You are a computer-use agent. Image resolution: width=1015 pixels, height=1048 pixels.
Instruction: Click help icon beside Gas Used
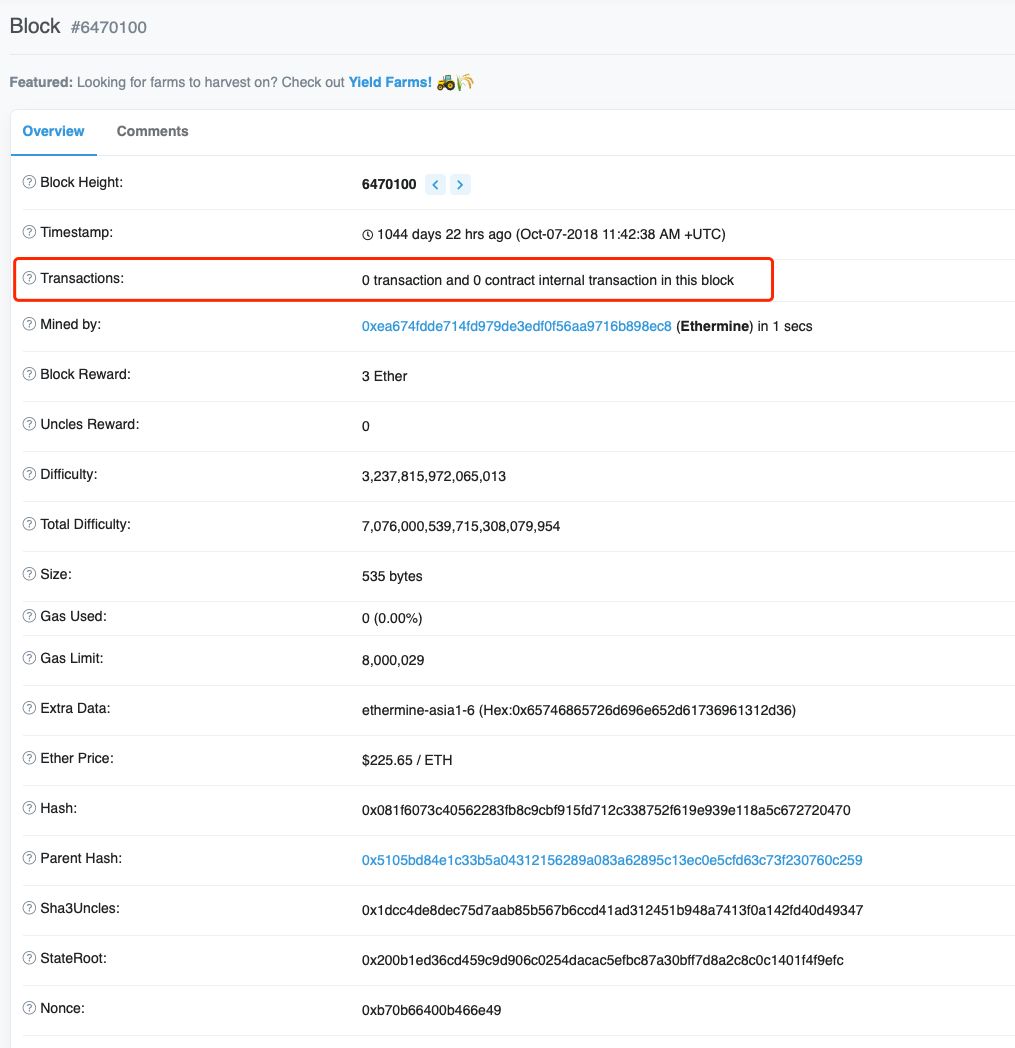(29, 617)
